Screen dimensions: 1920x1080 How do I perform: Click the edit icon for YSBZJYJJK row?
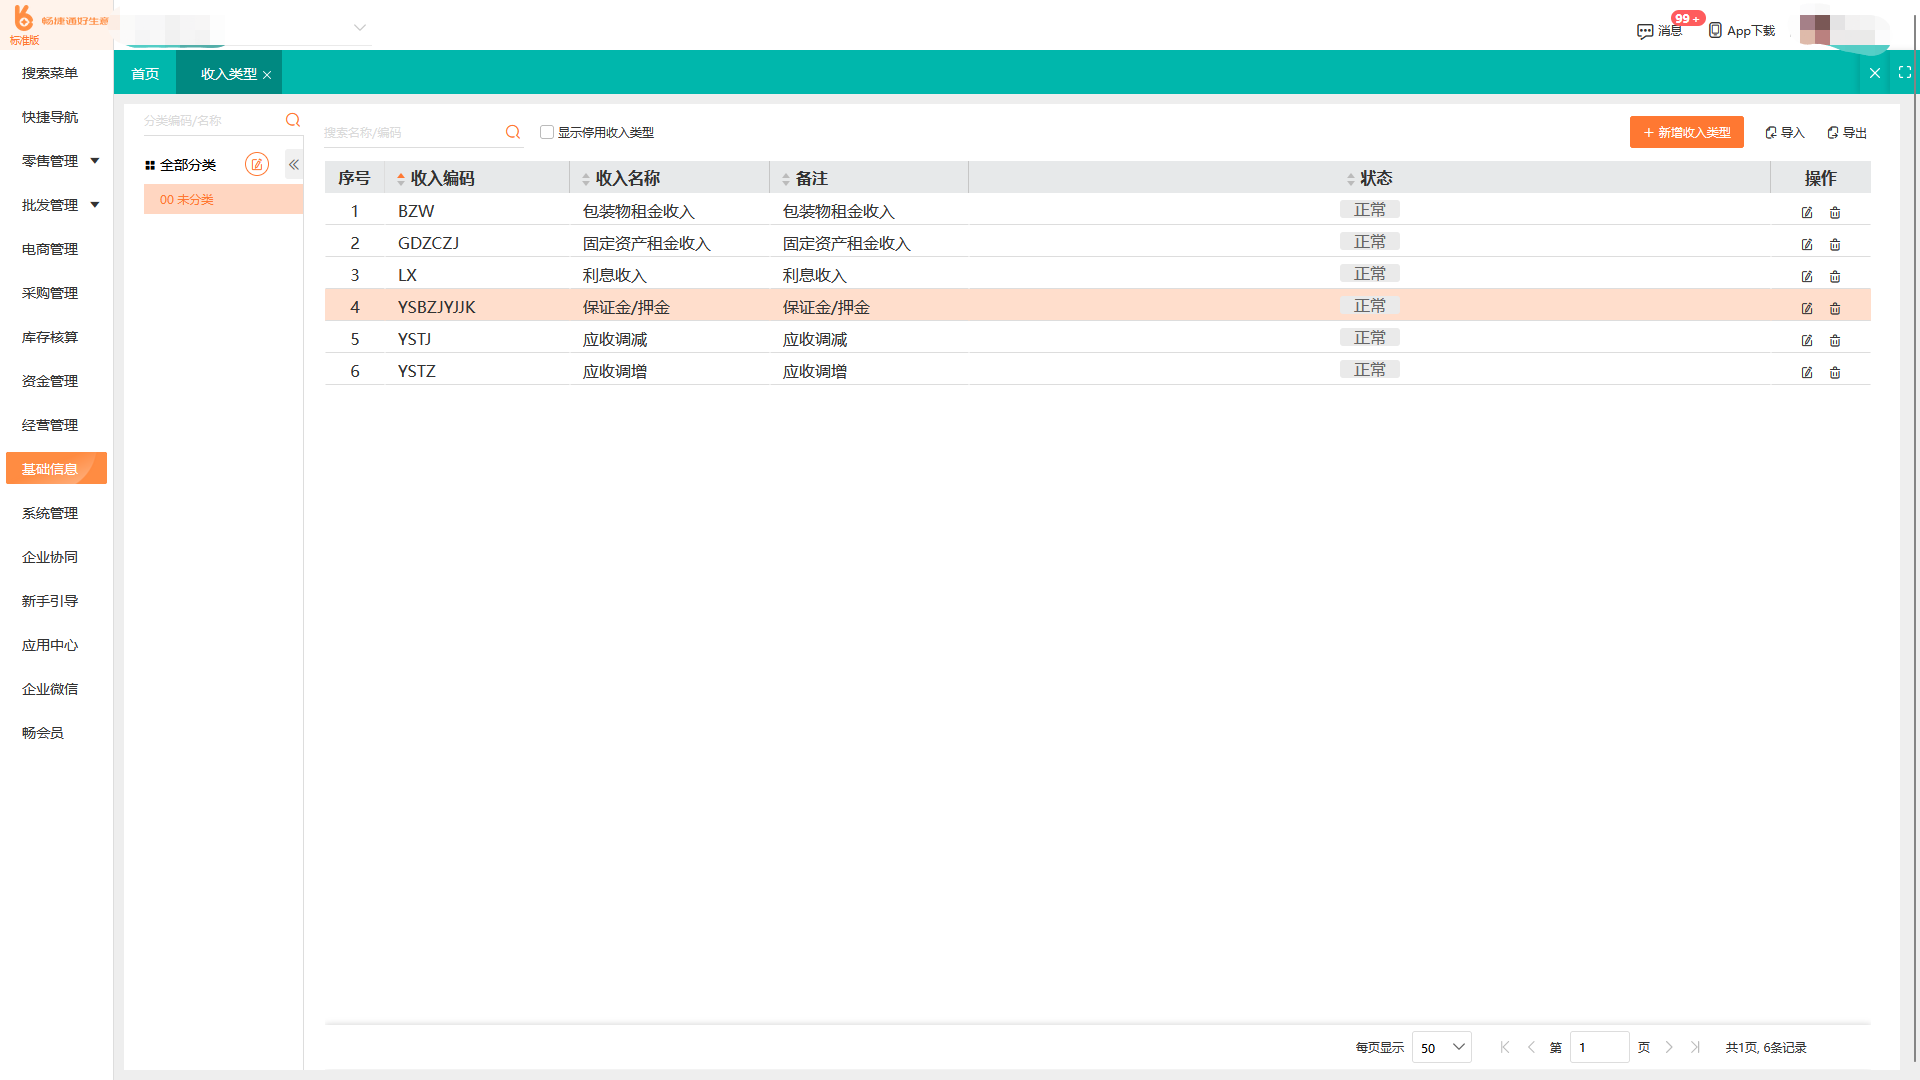1807,306
